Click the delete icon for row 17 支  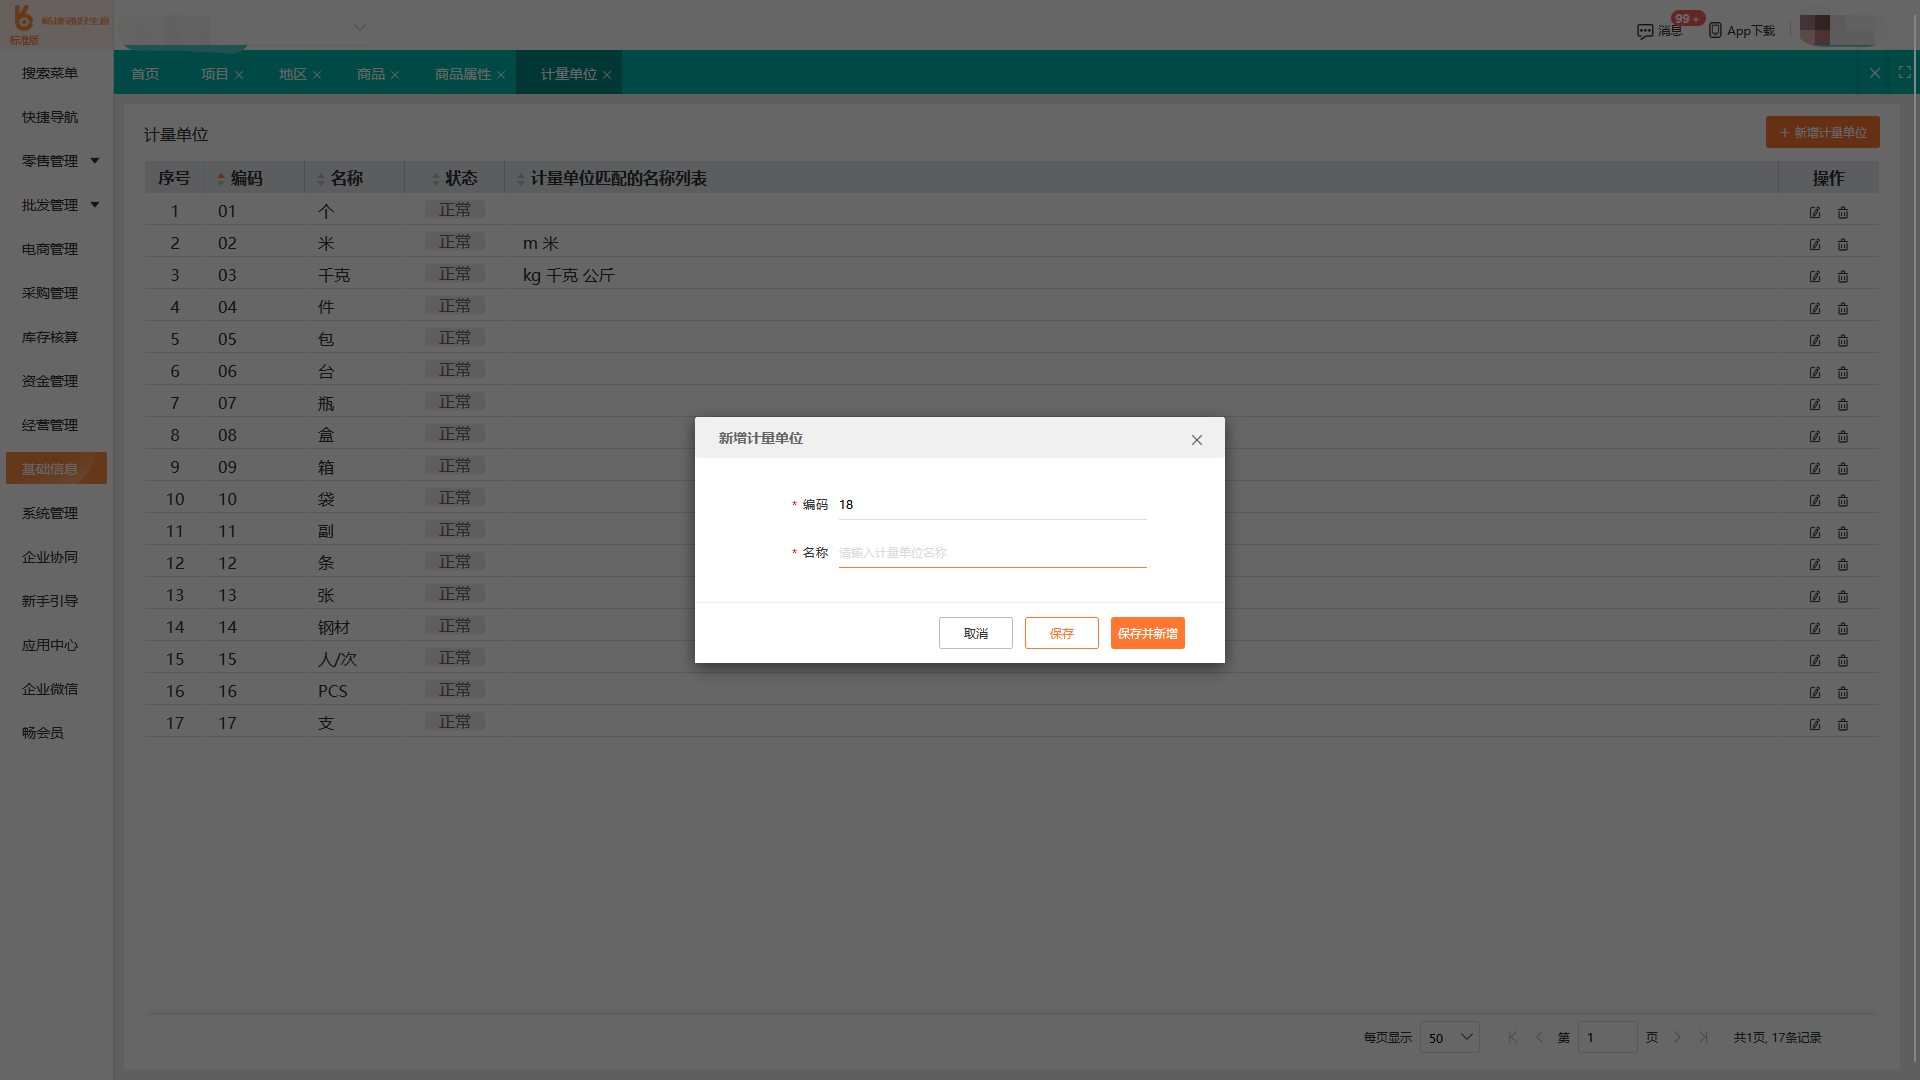click(1844, 723)
